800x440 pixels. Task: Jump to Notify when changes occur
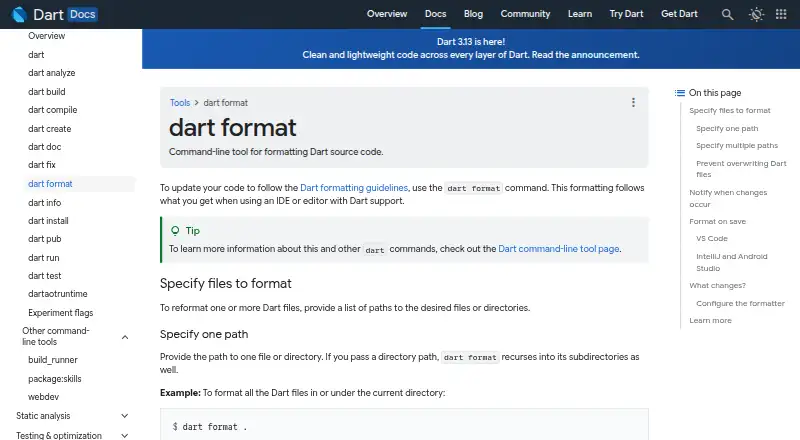tap(728, 198)
